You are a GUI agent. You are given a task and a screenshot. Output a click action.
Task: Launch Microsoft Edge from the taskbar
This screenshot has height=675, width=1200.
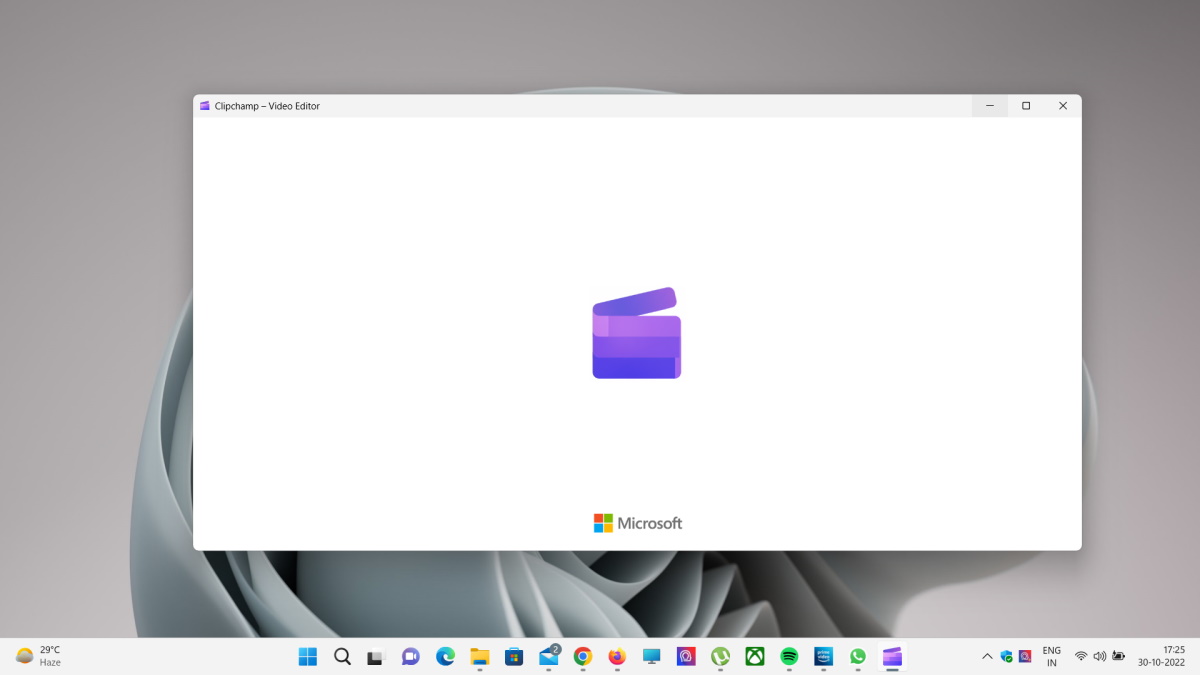coord(444,657)
